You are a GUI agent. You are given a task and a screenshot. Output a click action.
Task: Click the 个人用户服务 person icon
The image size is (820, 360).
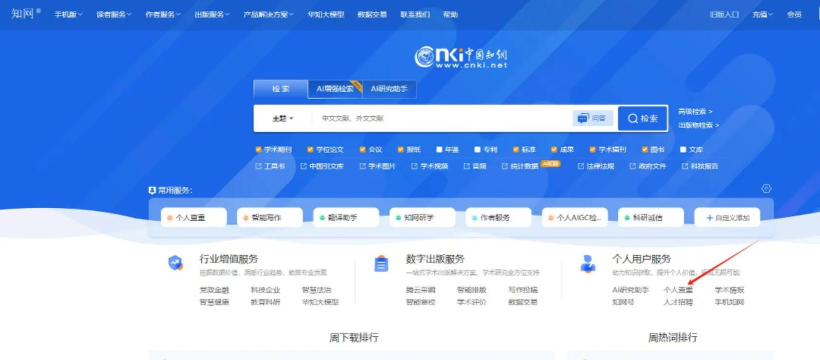tap(588, 264)
